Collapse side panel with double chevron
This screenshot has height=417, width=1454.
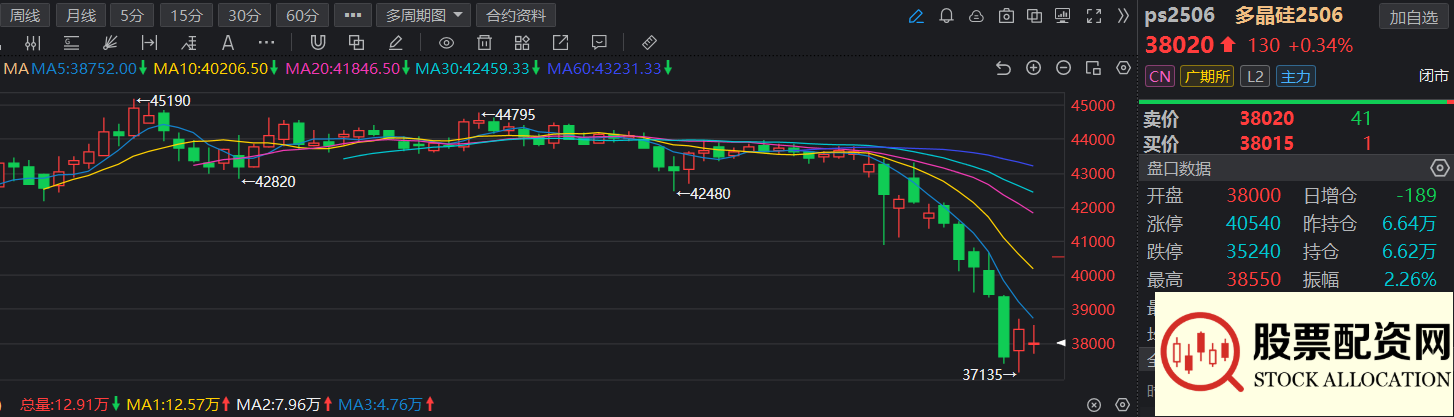pos(1124,16)
